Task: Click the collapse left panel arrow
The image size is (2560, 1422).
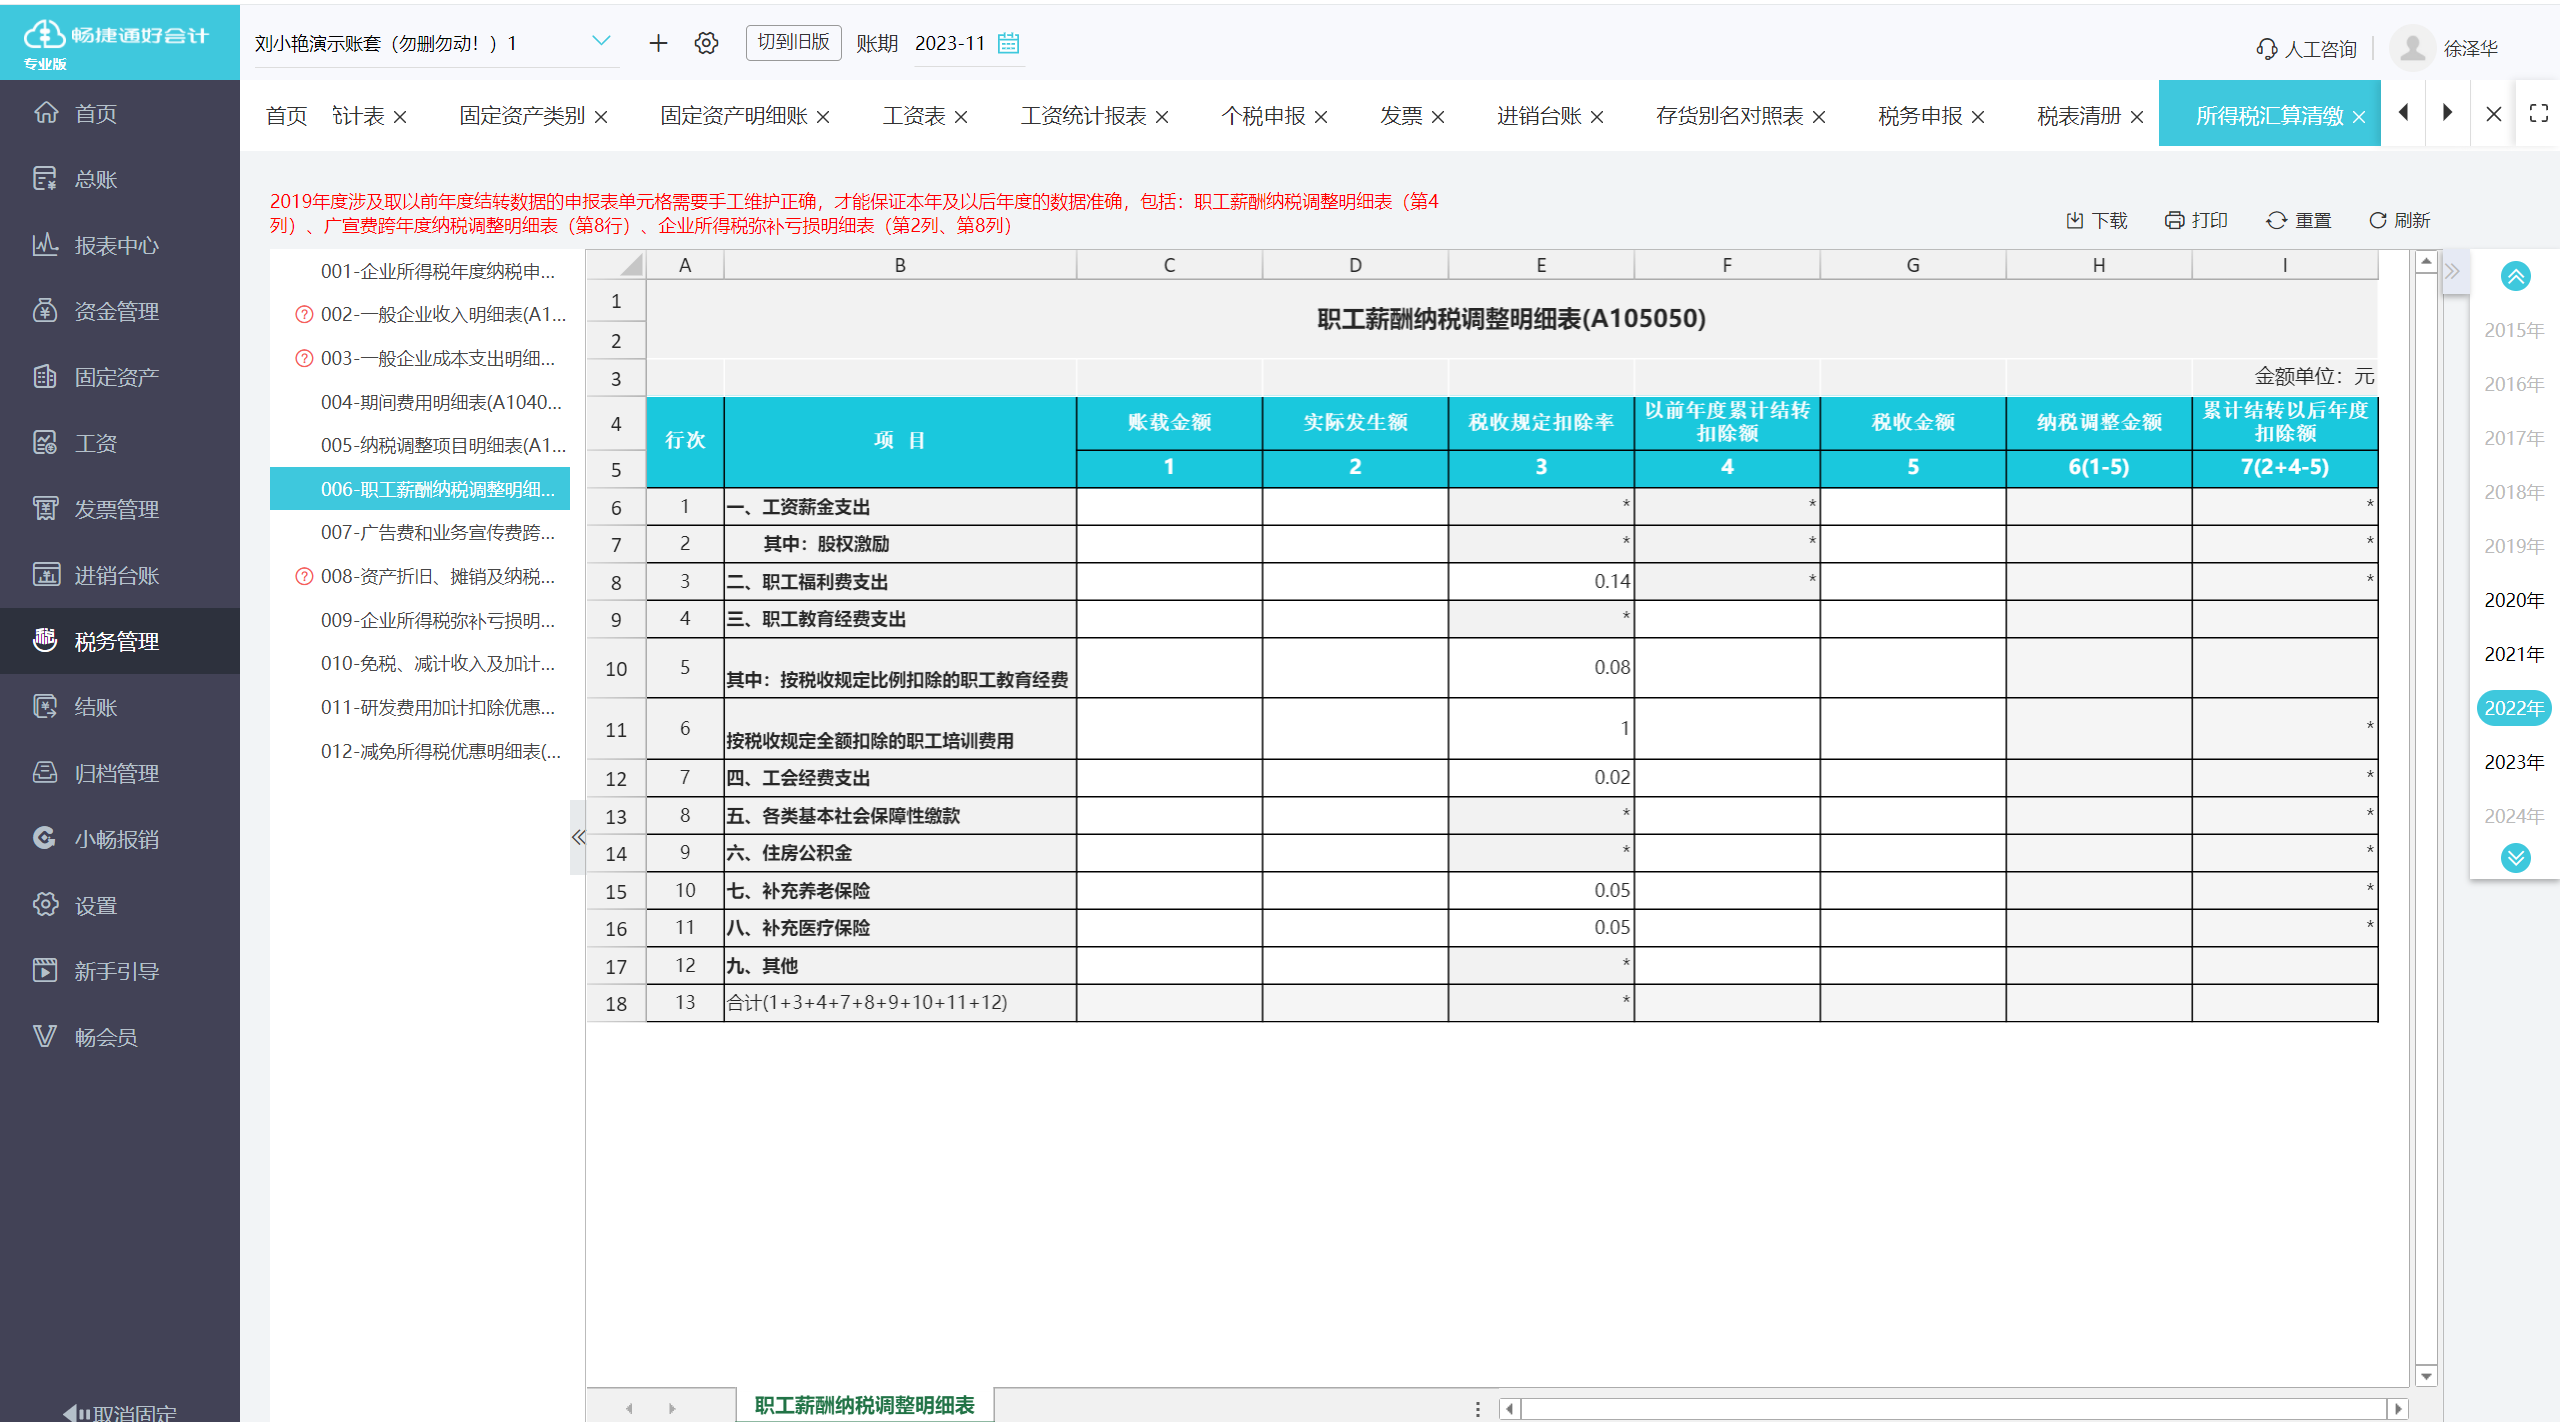Action: click(574, 837)
